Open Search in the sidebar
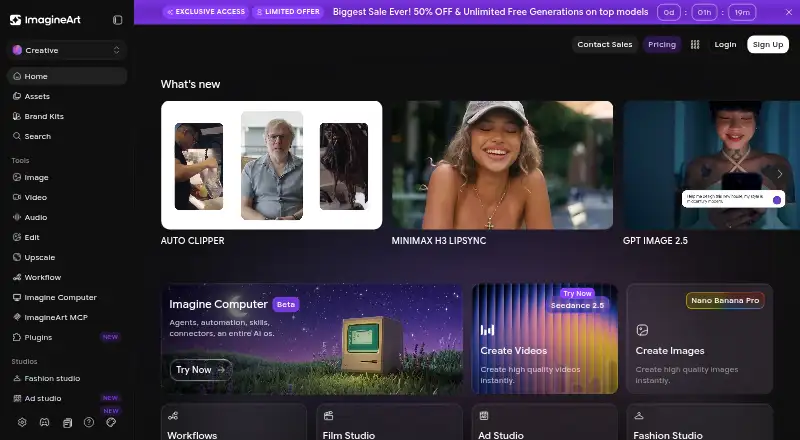800x440 pixels. [67, 136]
